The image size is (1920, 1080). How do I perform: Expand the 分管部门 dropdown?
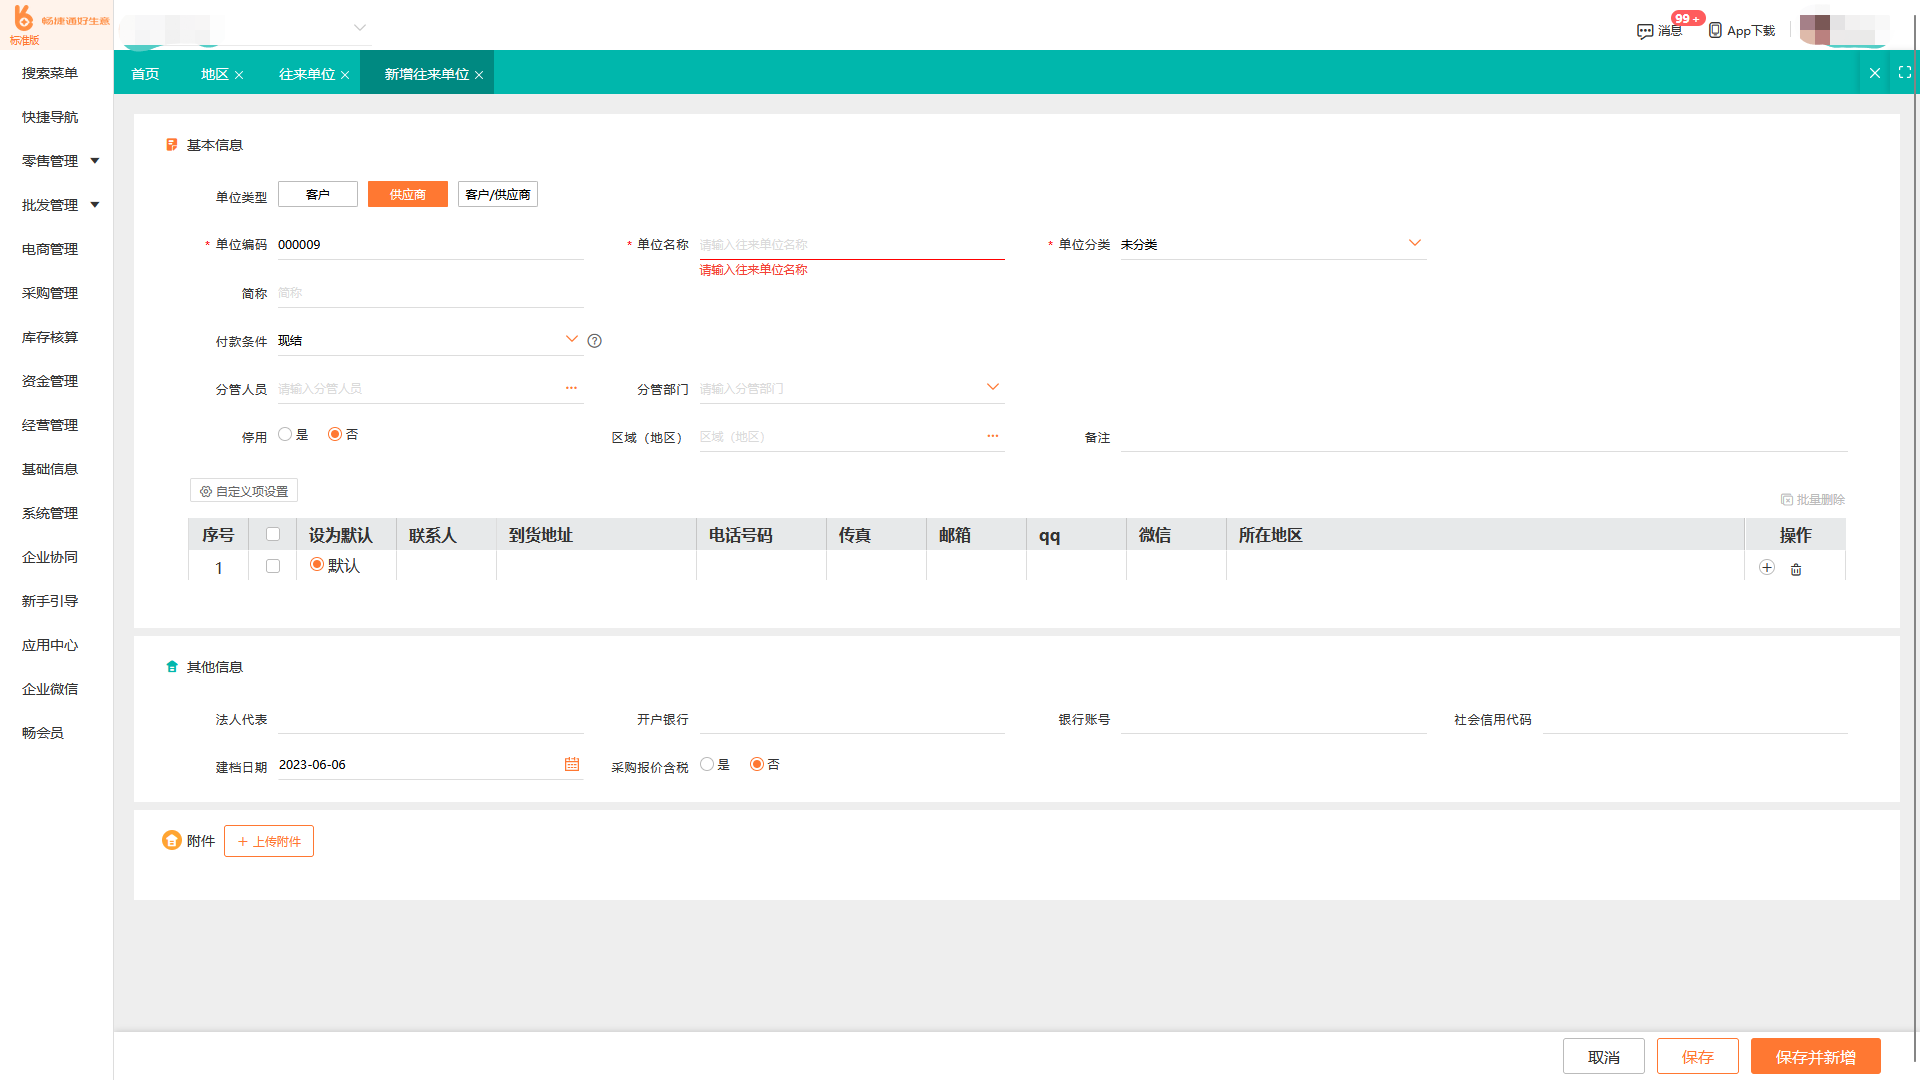click(x=994, y=386)
